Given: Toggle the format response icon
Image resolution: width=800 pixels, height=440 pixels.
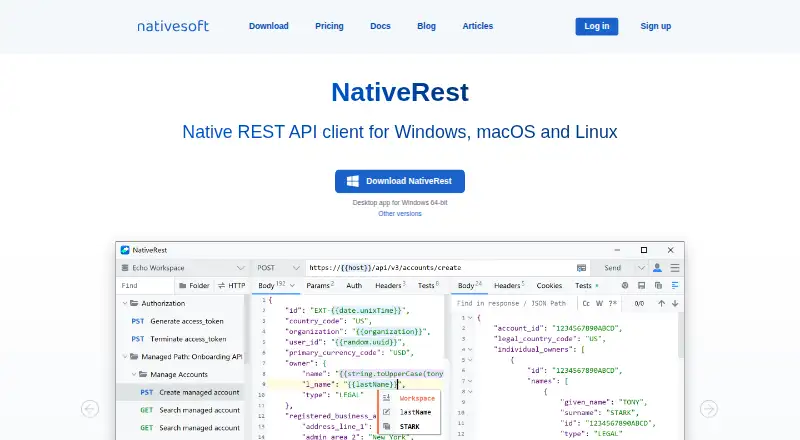Looking at the screenshot, I should 675,285.
